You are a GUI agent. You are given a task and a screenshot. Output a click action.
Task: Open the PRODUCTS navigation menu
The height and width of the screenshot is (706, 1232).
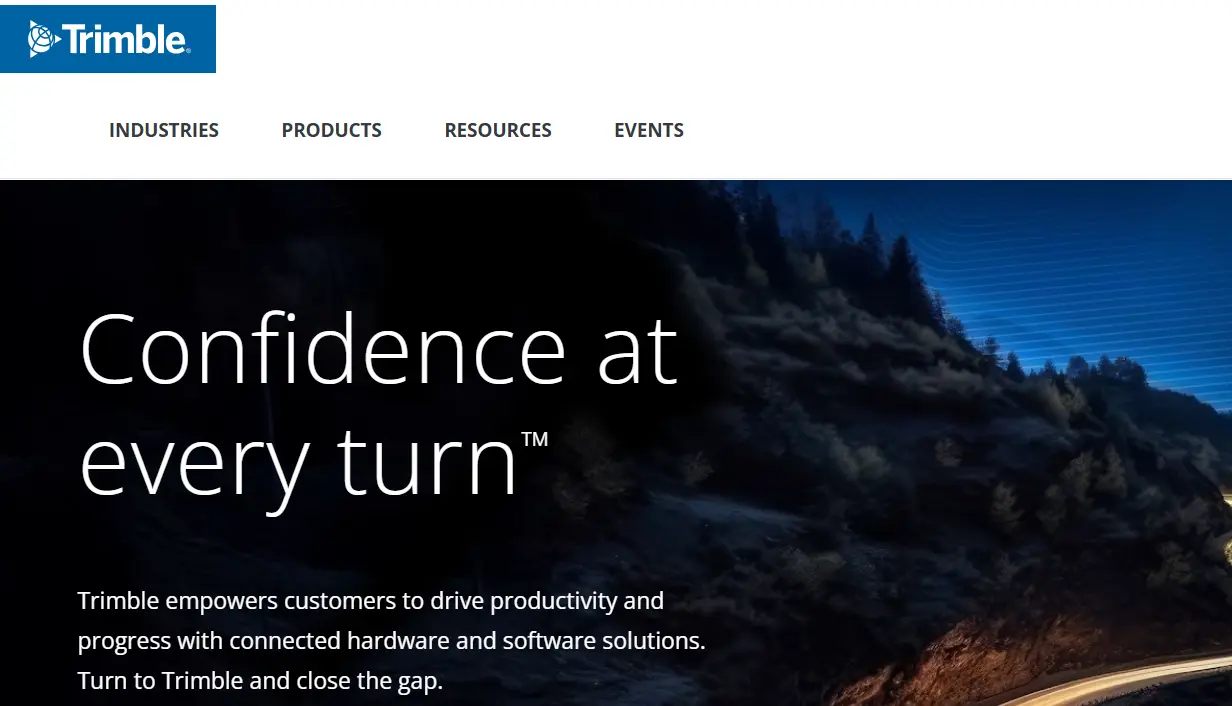(331, 130)
